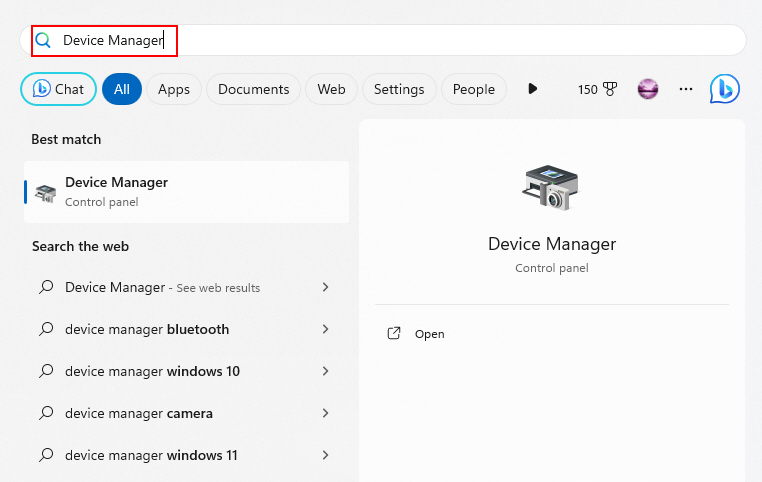
Task: Click search icon beside device manager bluetooth
Action: [x=46, y=329]
